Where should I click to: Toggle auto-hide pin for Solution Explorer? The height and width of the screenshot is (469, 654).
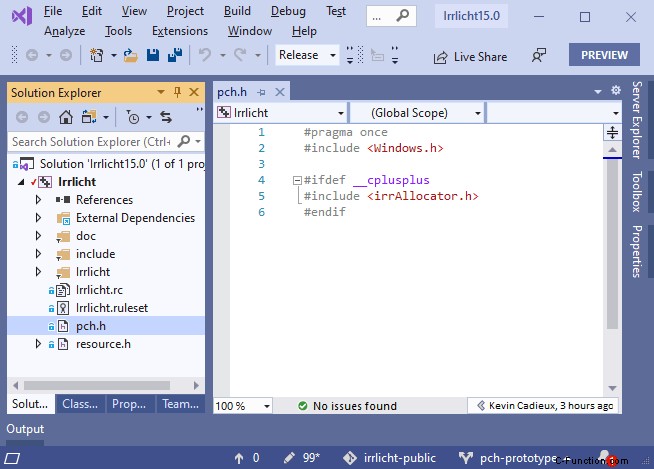177,93
